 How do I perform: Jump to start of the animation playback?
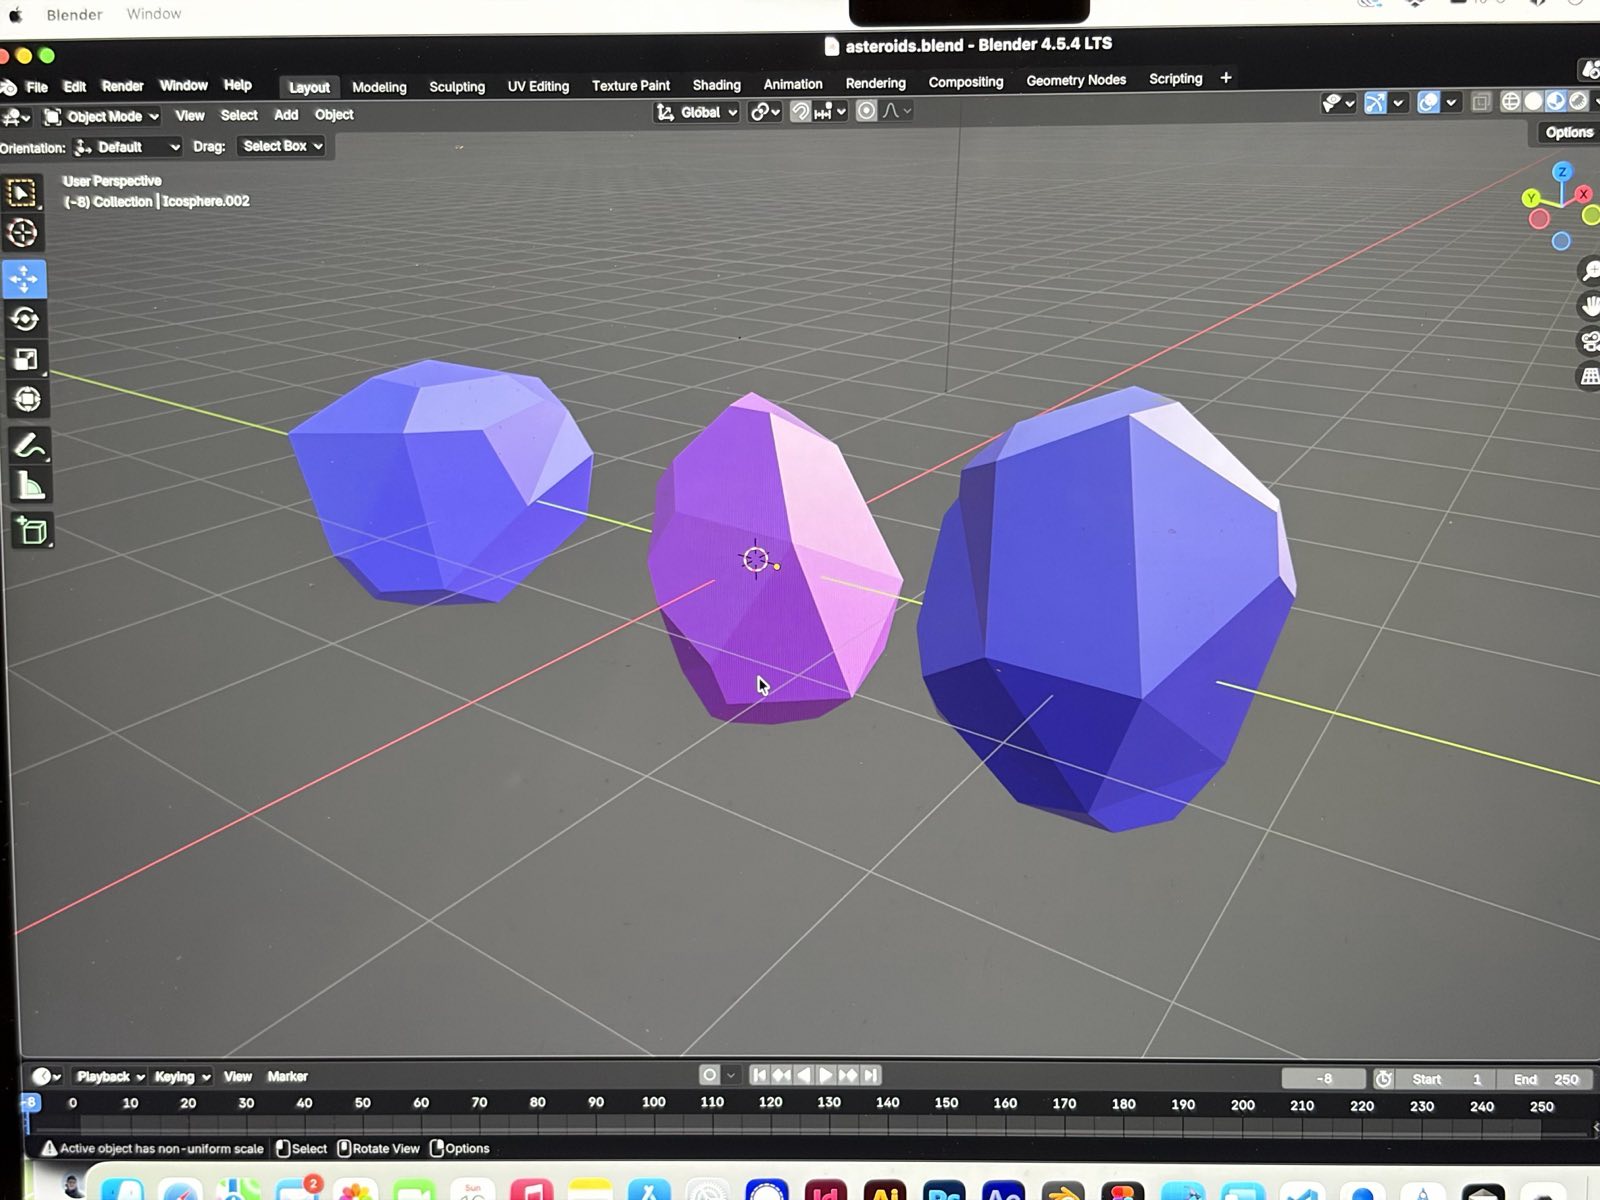click(x=759, y=1074)
